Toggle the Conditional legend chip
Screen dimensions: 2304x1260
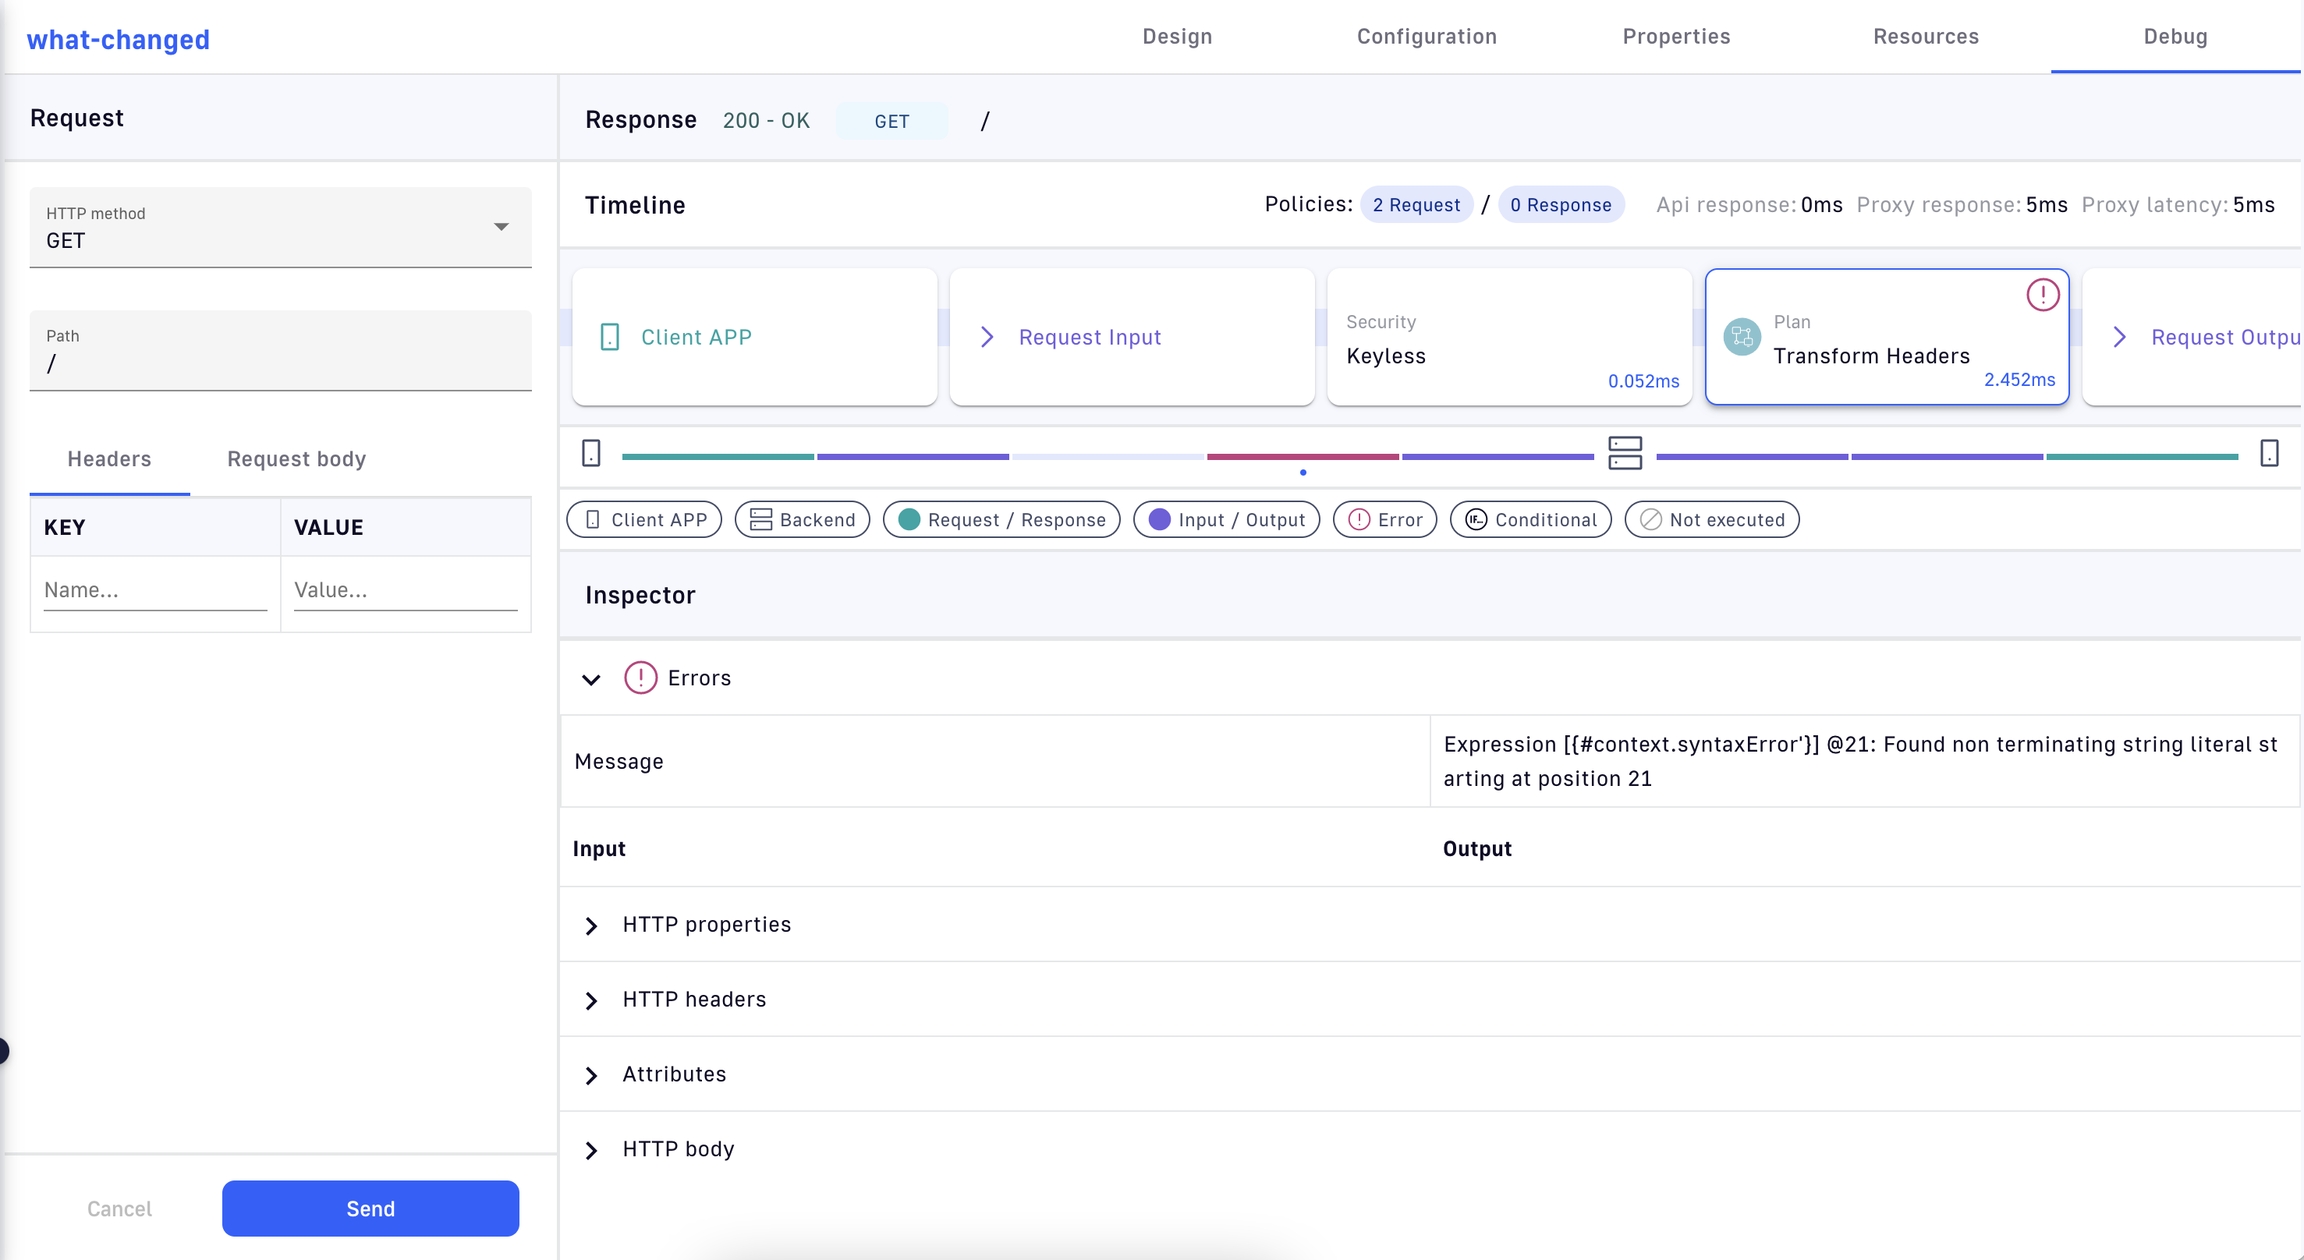click(x=1530, y=520)
